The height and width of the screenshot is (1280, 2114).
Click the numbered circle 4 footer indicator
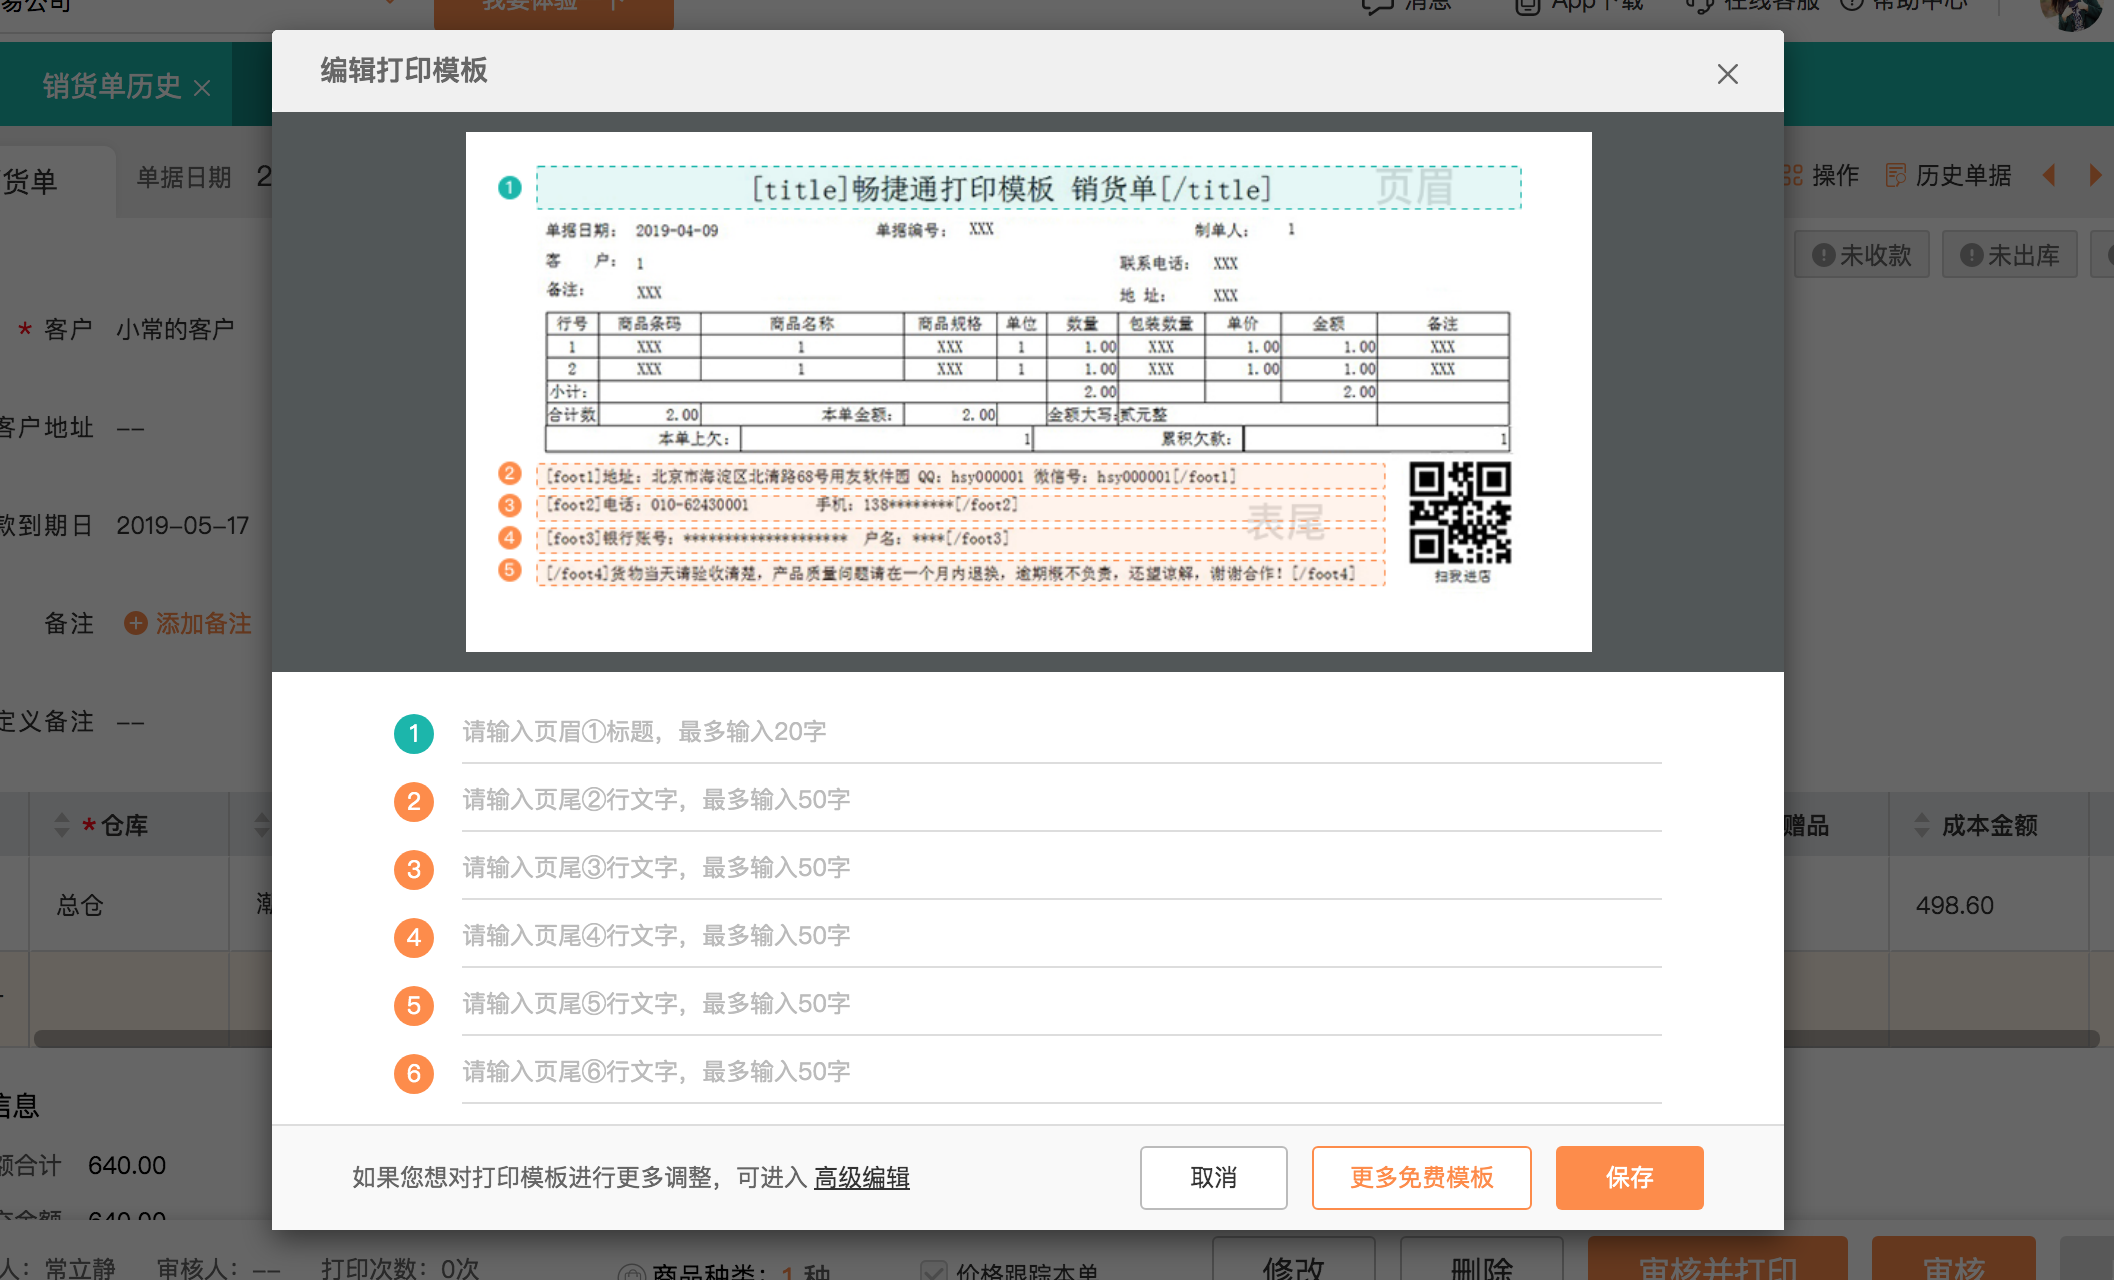pyautogui.click(x=418, y=934)
